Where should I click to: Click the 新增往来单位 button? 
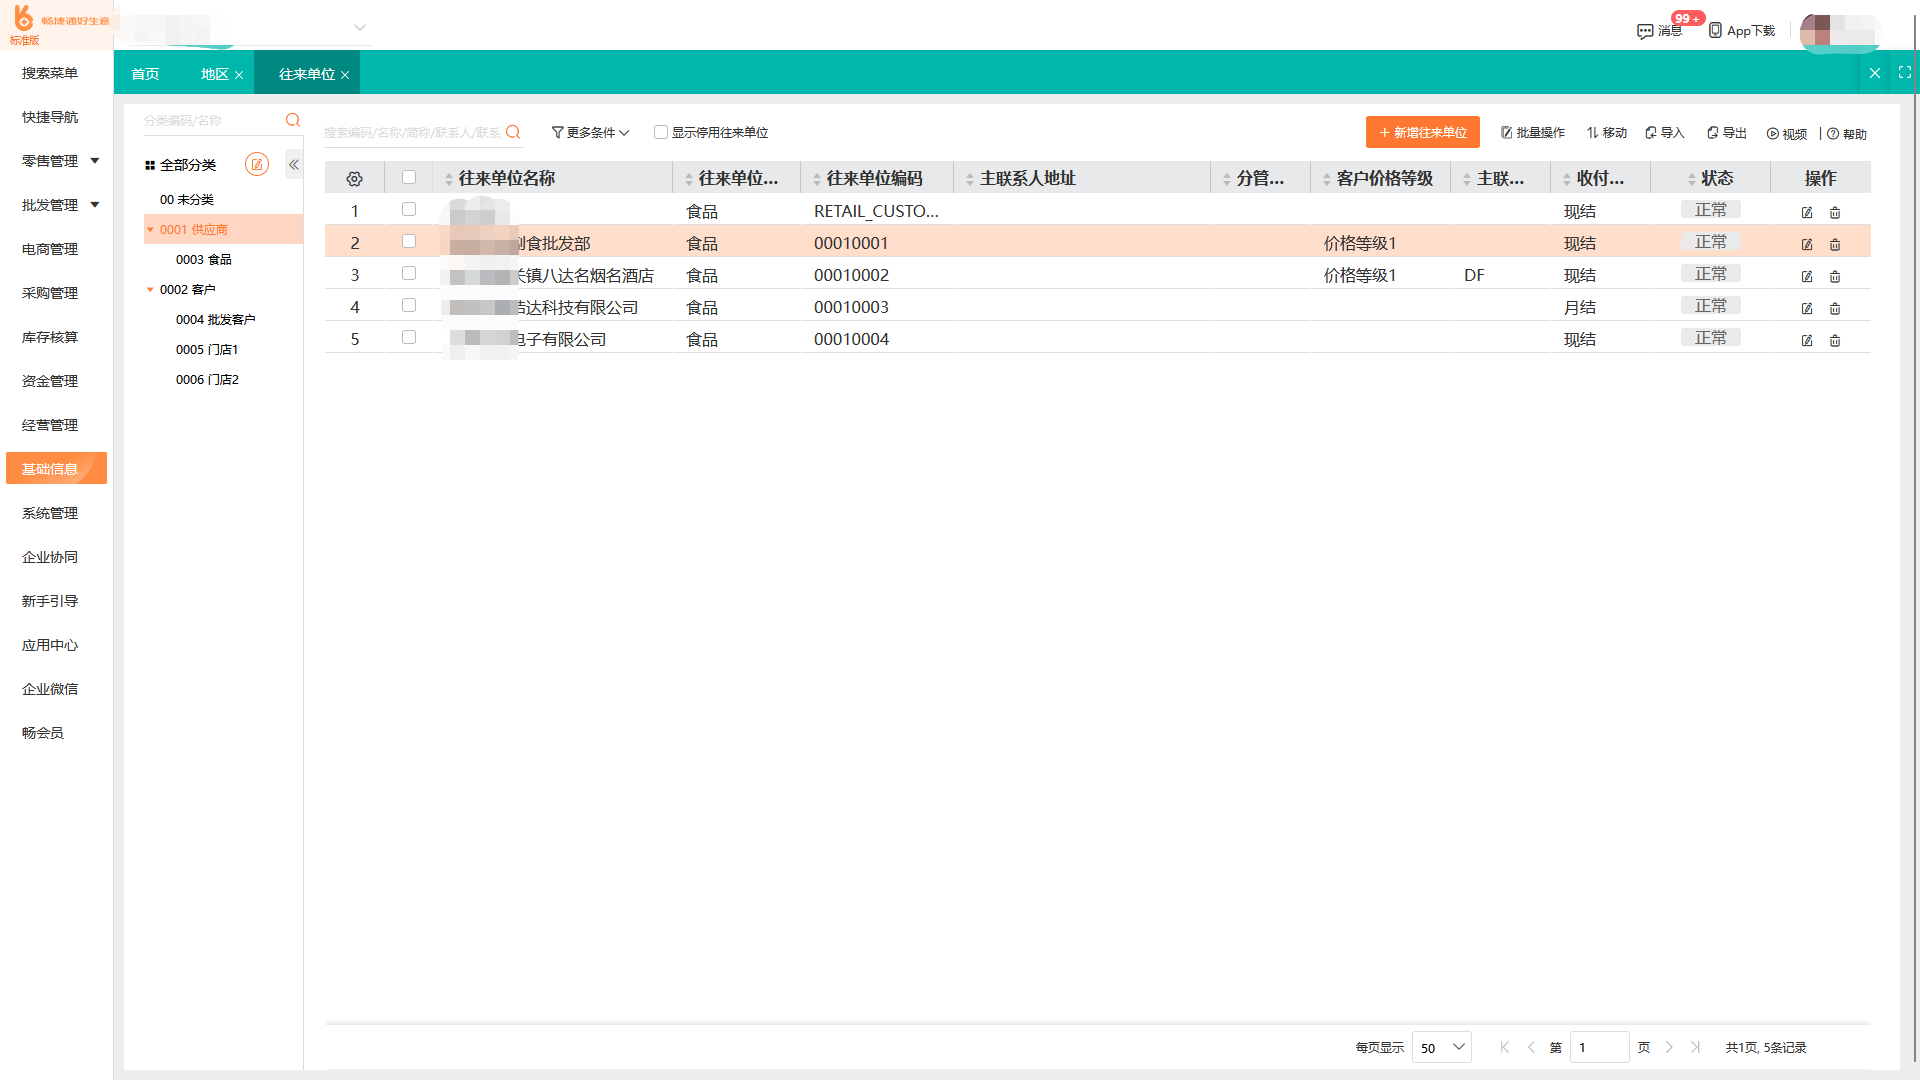point(1424,131)
